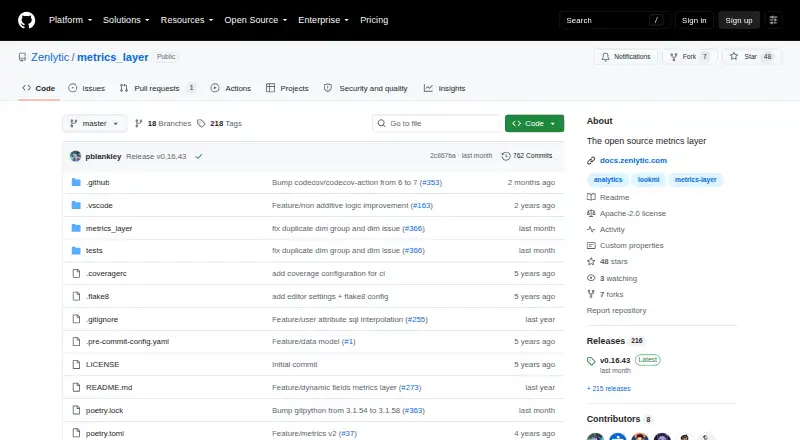Click the green checkmark status icon
Viewport: 800px width, 440px height.
(x=198, y=157)
